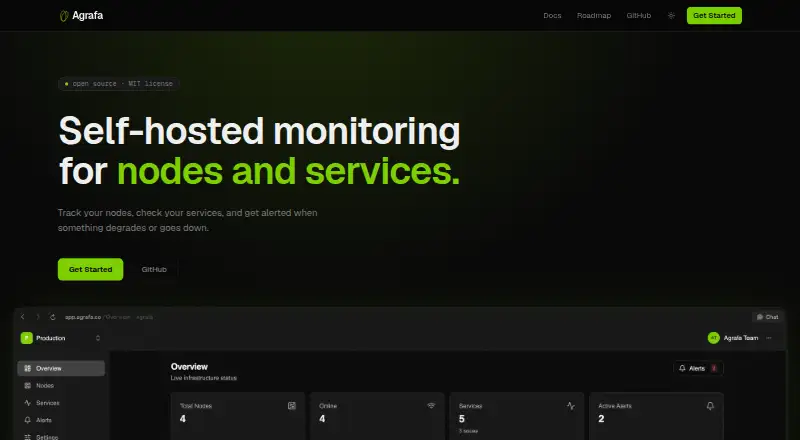The width and height of the screenshot is (800, 440).
Task: Click the Services count 5
Action: (462, 419)
